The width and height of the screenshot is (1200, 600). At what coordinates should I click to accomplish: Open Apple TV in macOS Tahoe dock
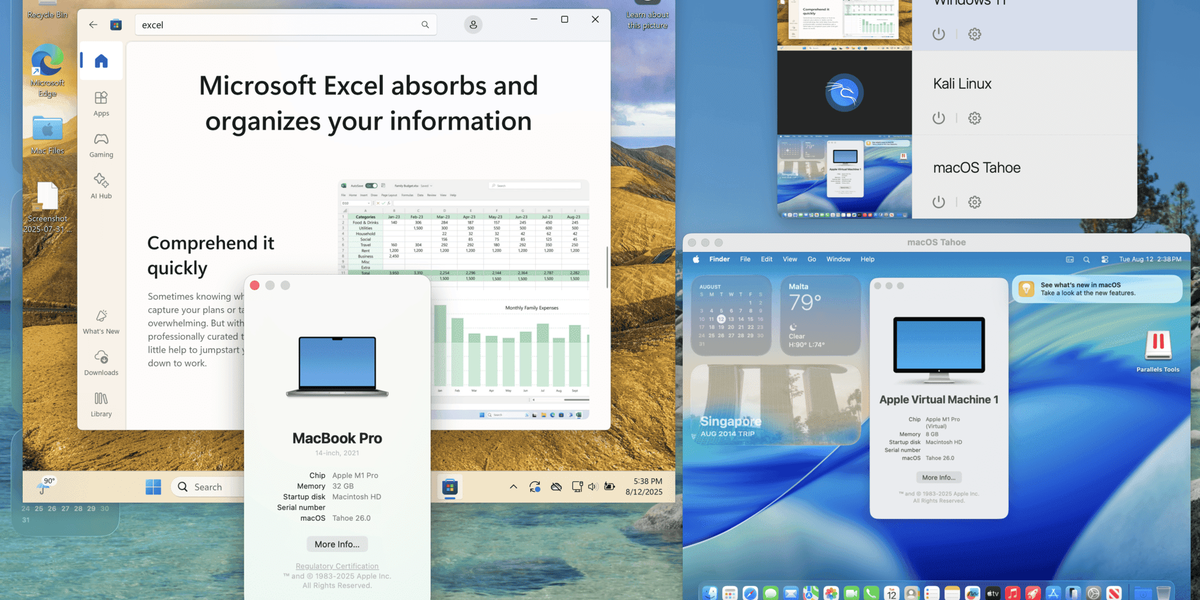993,592
